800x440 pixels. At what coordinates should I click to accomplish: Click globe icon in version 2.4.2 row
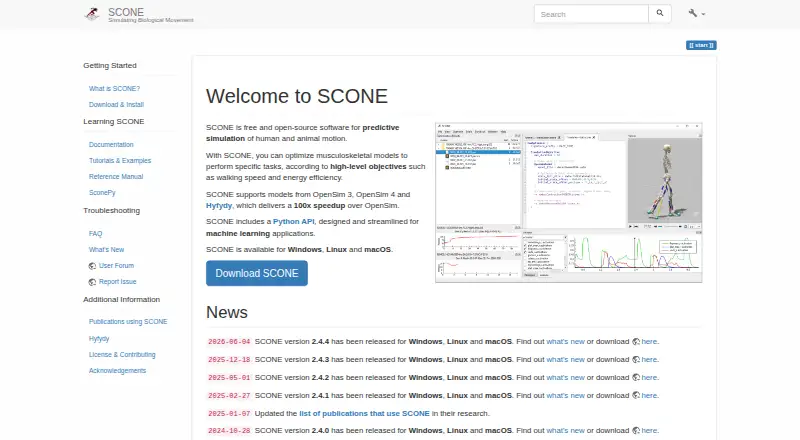(x=636, y=378)
